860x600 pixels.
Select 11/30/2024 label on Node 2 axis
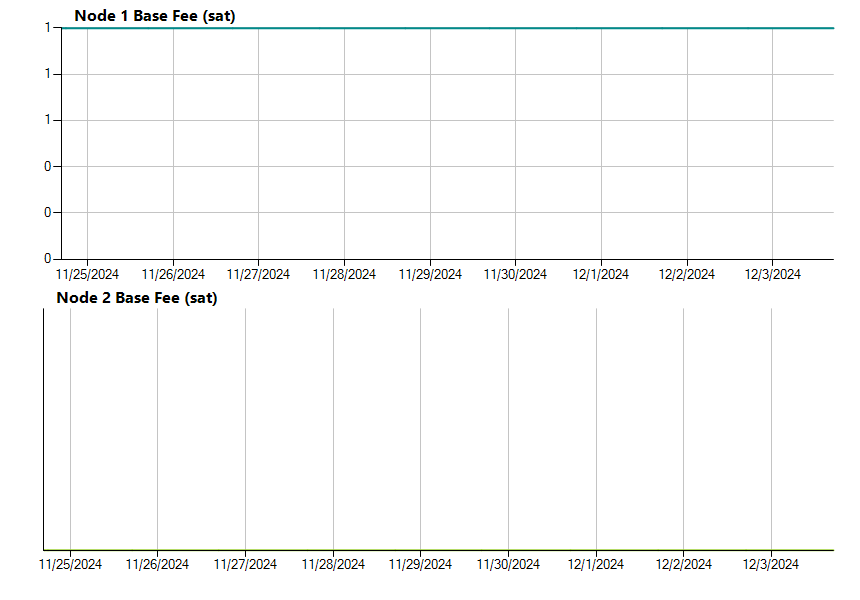tap(508, 565)
